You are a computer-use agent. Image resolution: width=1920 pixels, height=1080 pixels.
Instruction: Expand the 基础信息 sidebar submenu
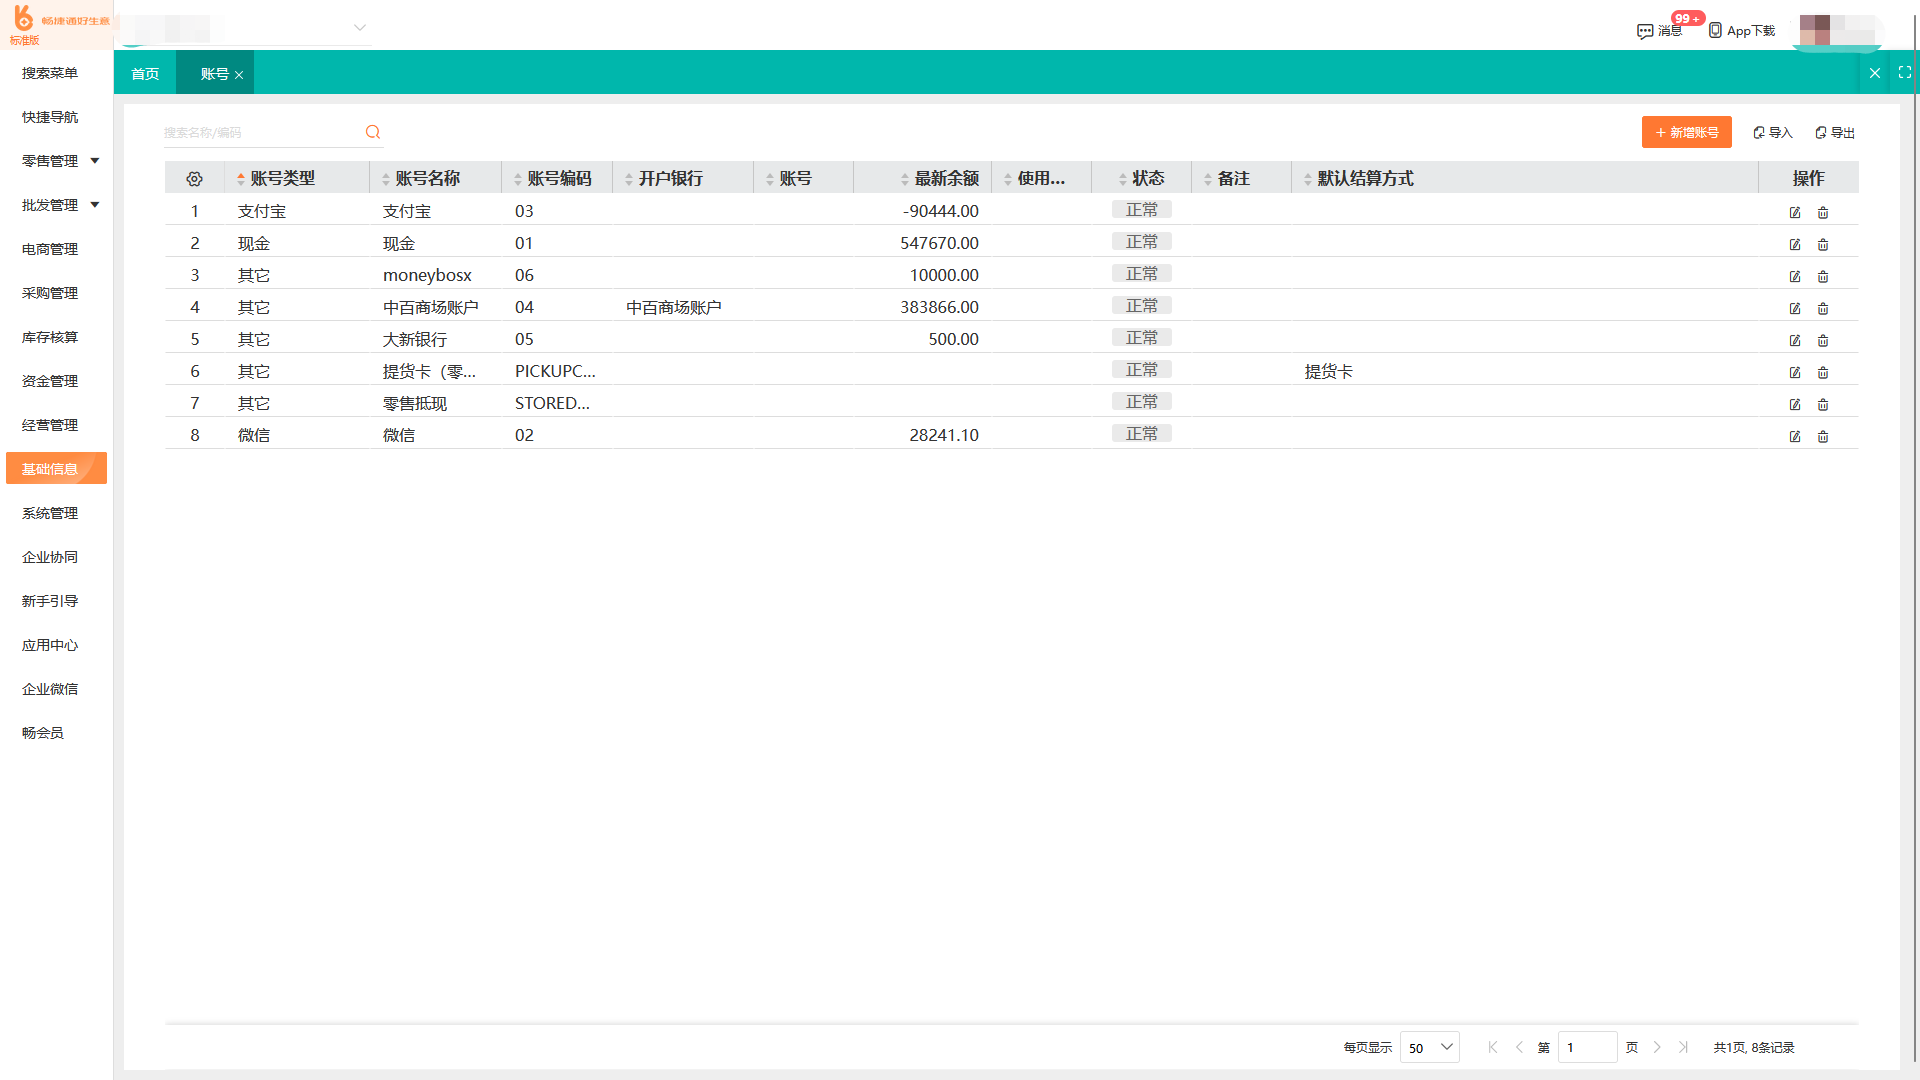click(54, 468)
